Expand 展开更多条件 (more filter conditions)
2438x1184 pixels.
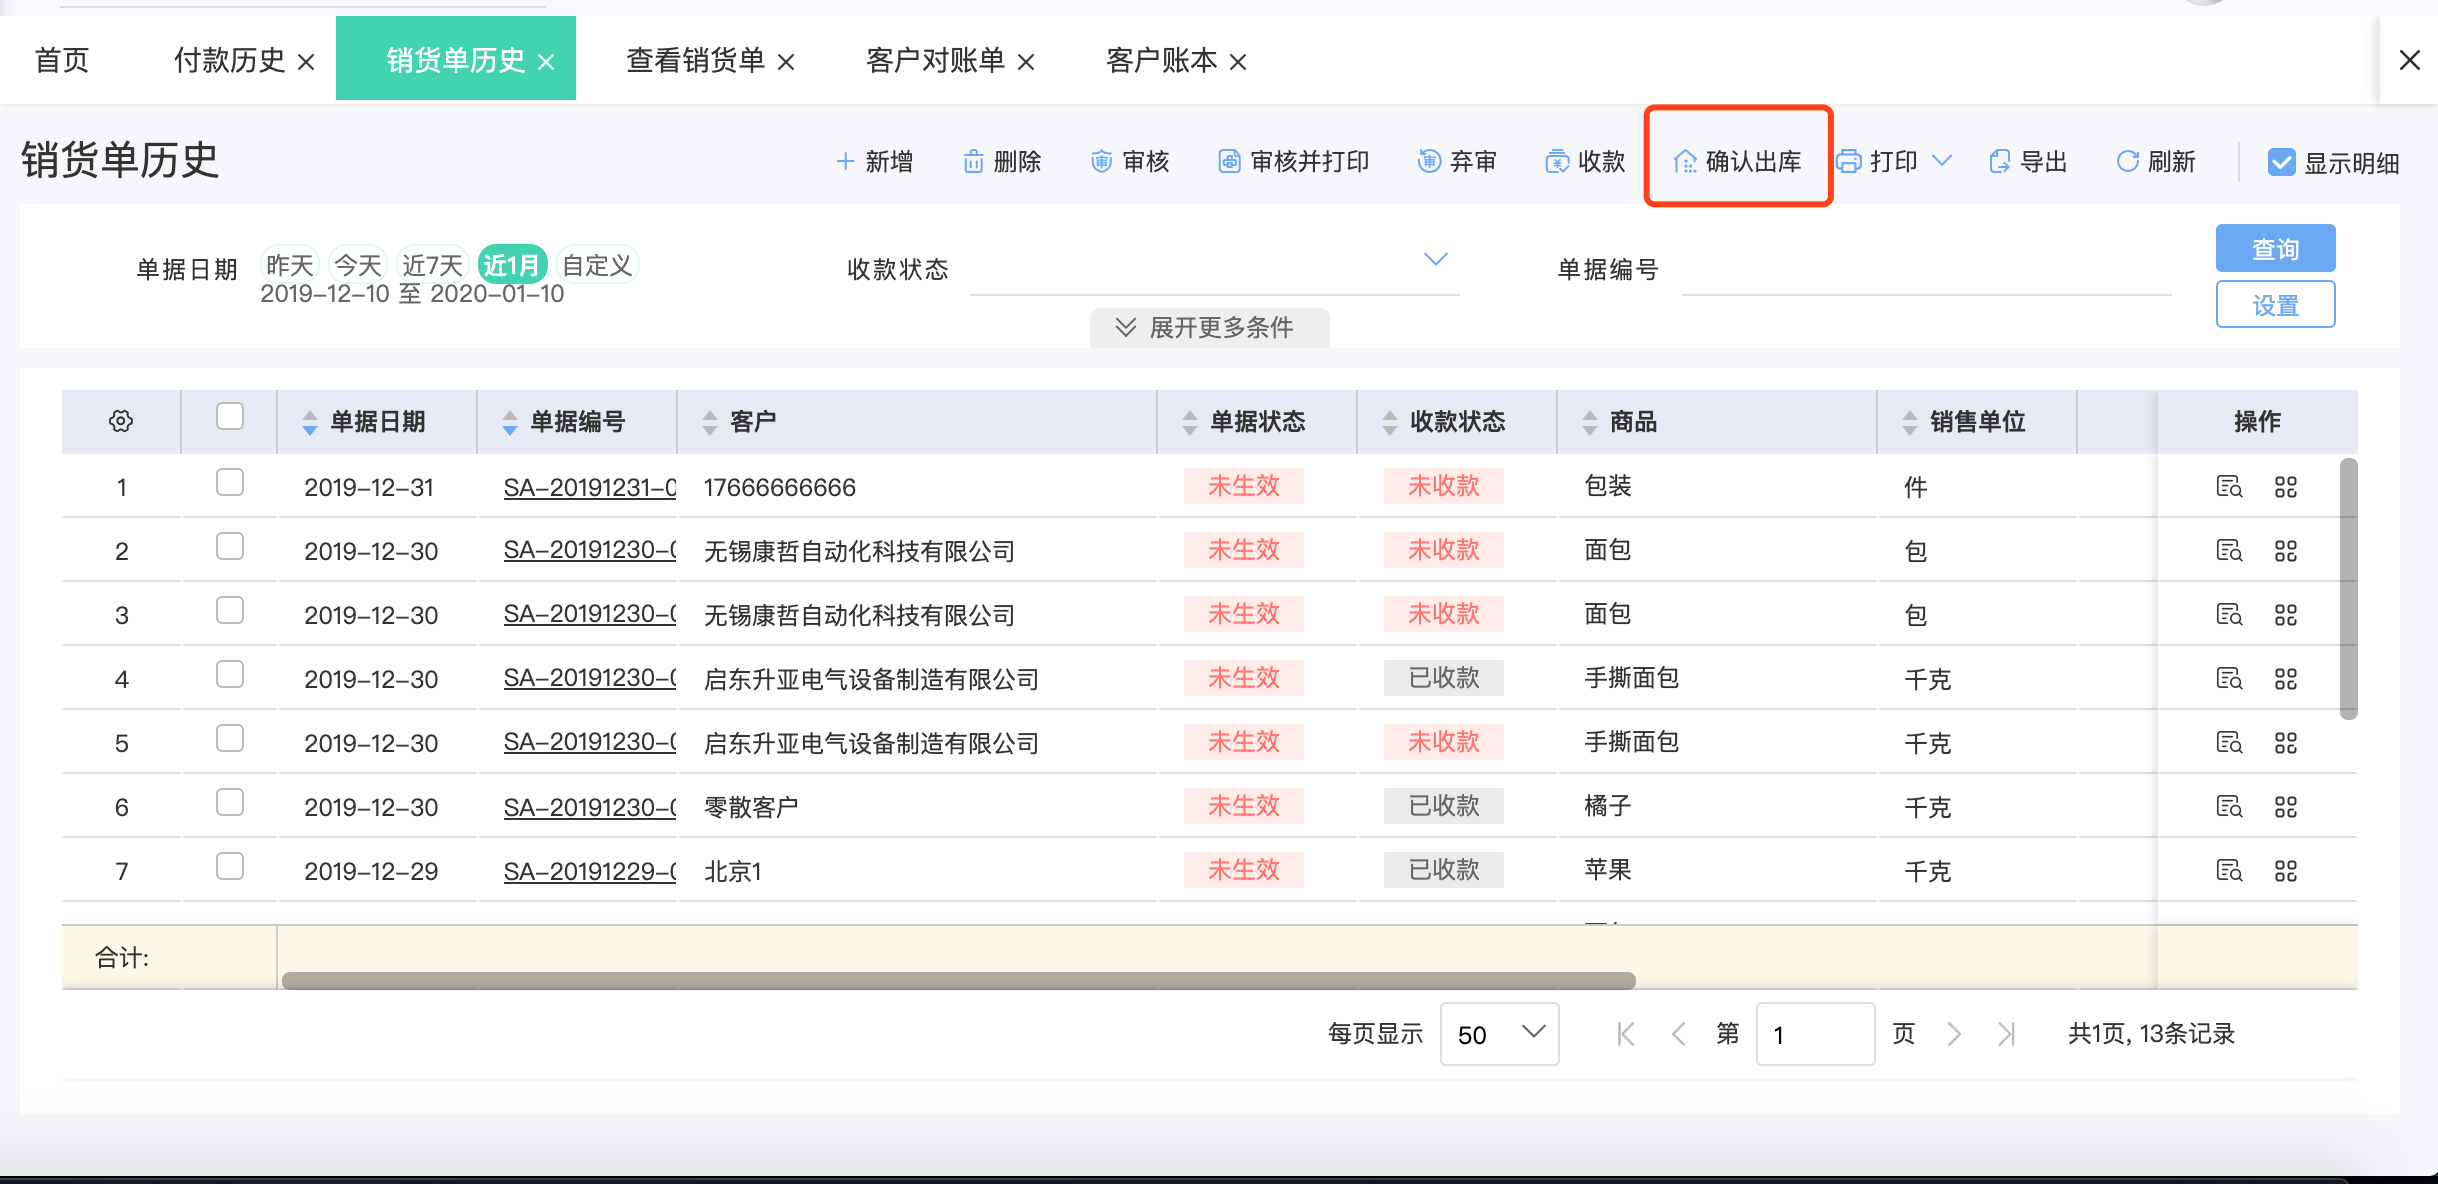pos(1217,327)
